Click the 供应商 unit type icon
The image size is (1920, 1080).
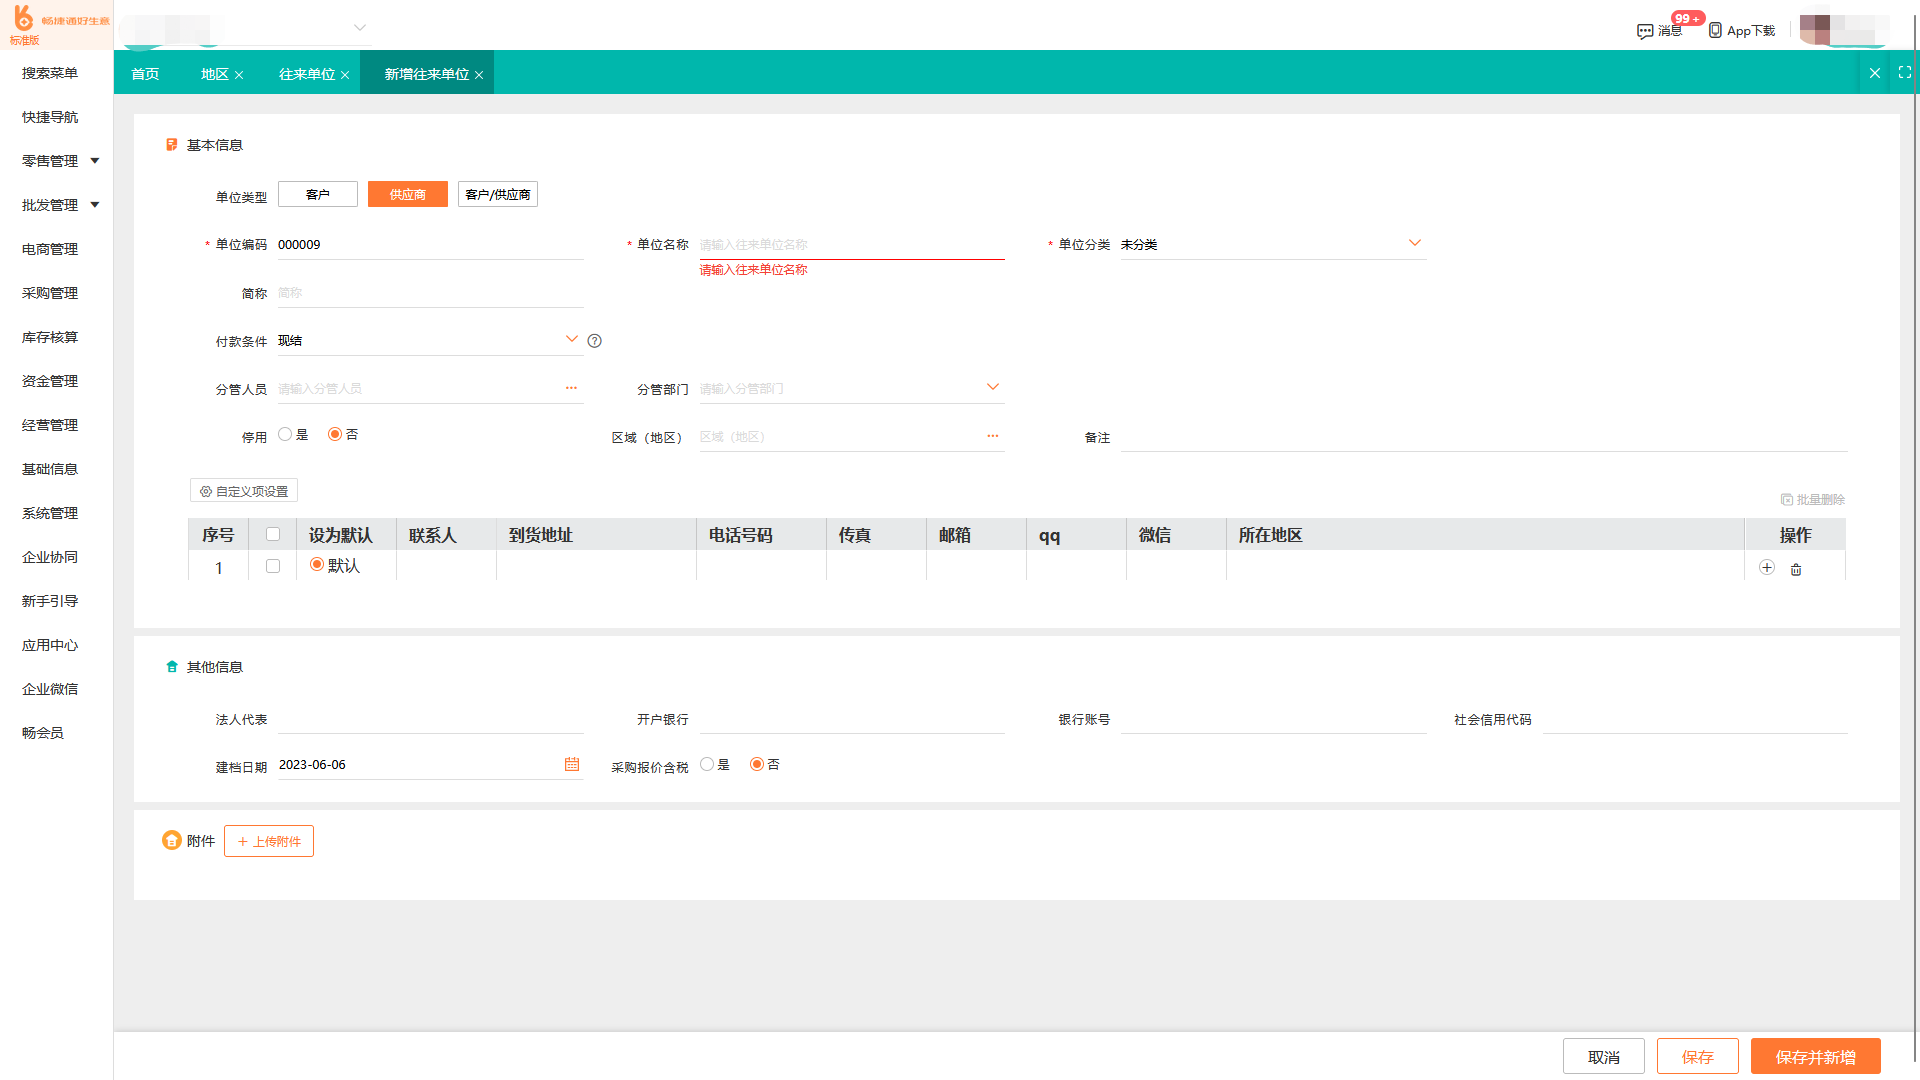tap(406, 194)
